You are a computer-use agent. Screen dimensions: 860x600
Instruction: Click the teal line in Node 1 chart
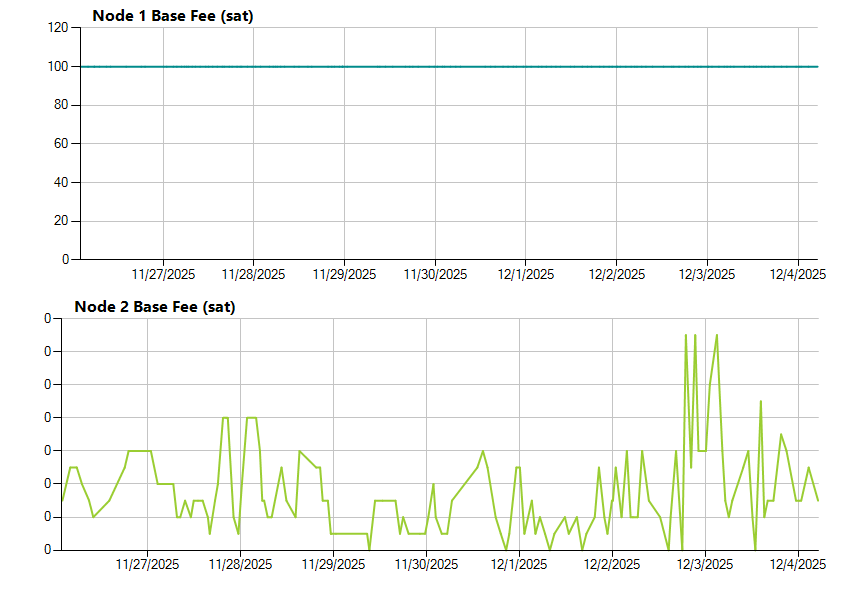[x=448, y=67]
